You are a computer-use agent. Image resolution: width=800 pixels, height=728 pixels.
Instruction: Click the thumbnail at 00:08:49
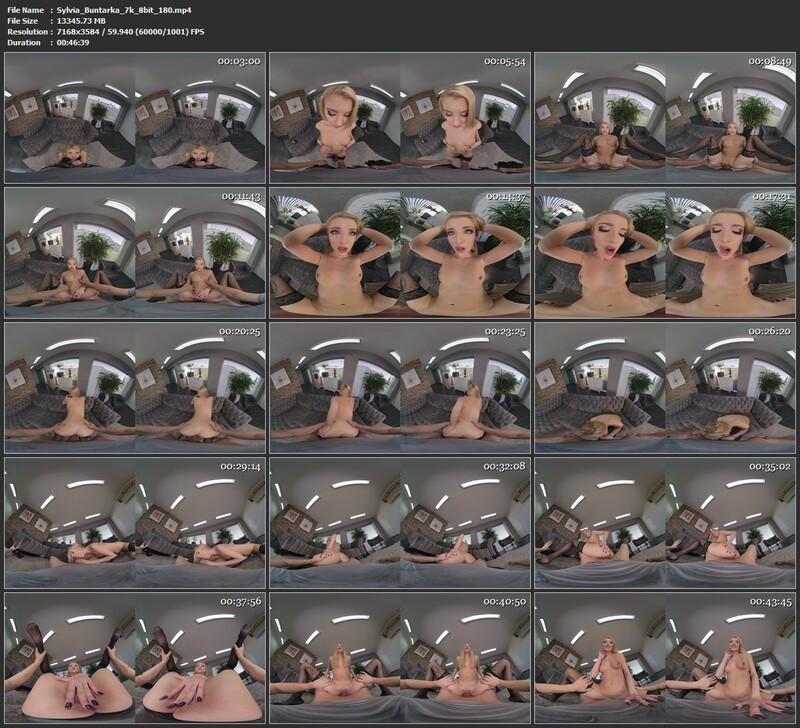point(665,118)
